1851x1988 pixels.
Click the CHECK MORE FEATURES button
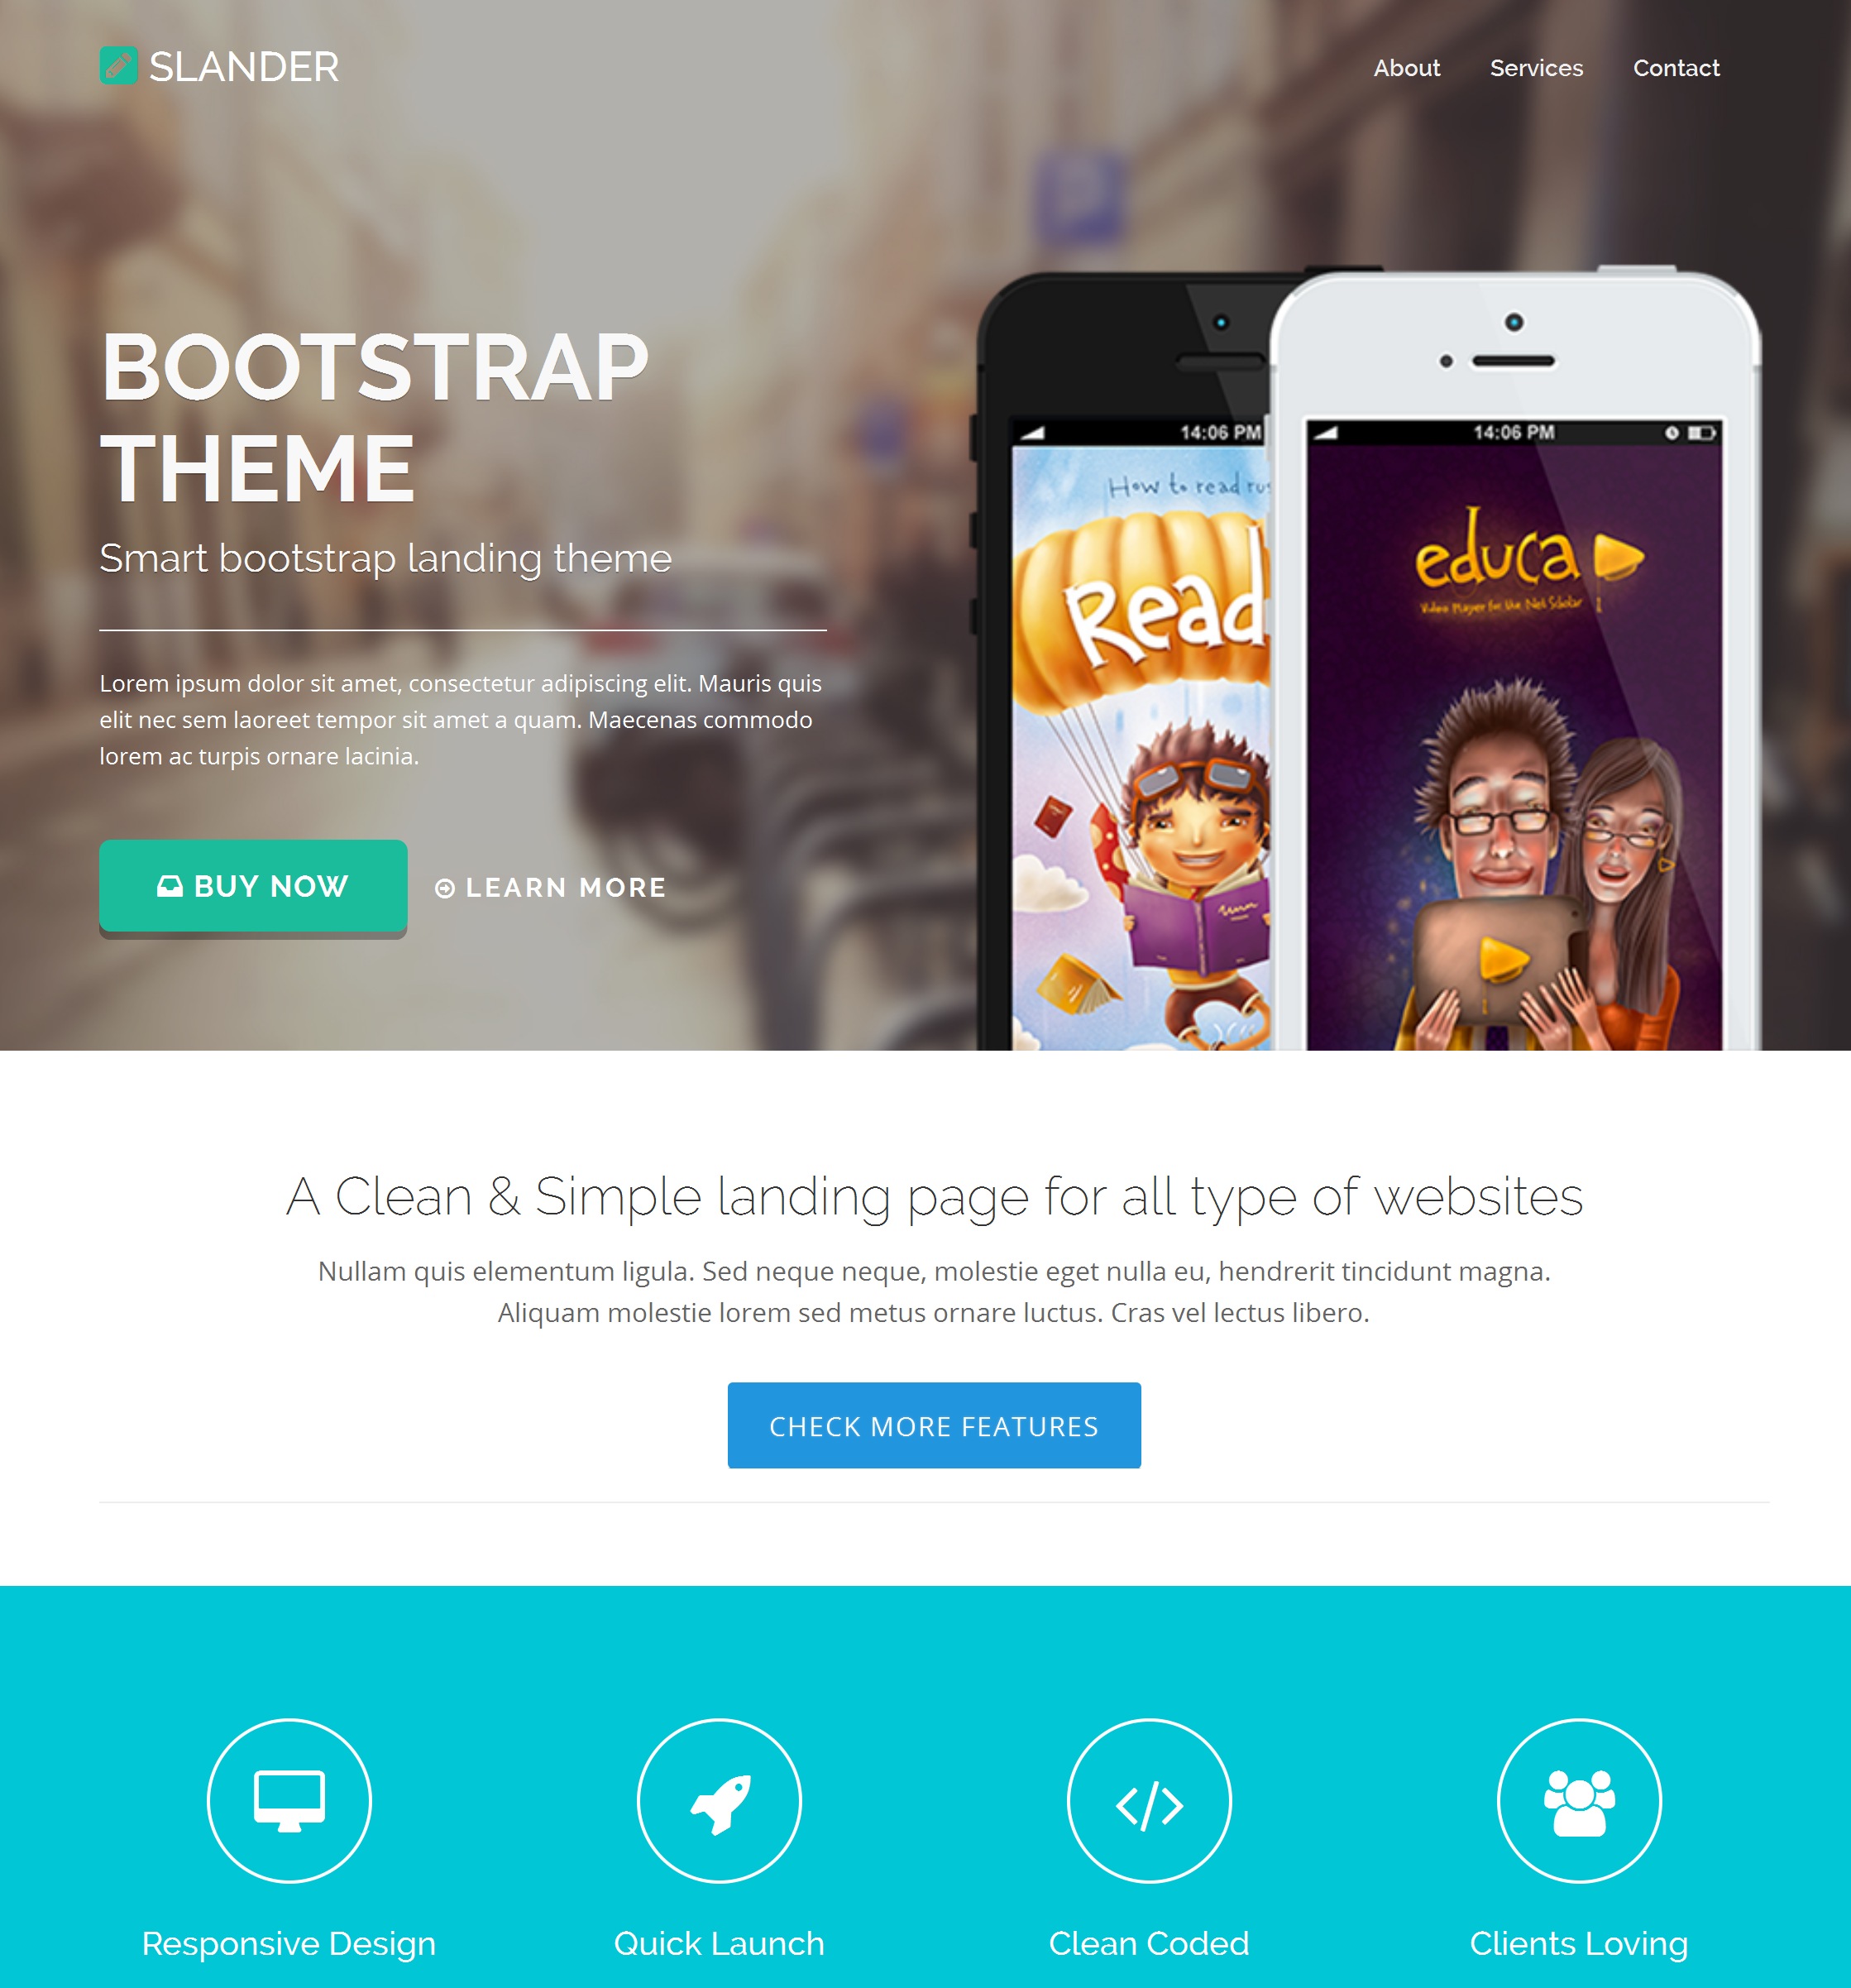click(935, 1425)
